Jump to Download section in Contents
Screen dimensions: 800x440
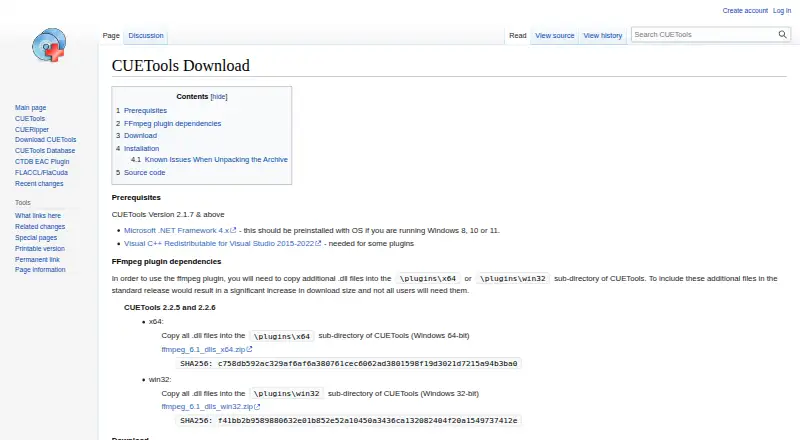[140, 135]
